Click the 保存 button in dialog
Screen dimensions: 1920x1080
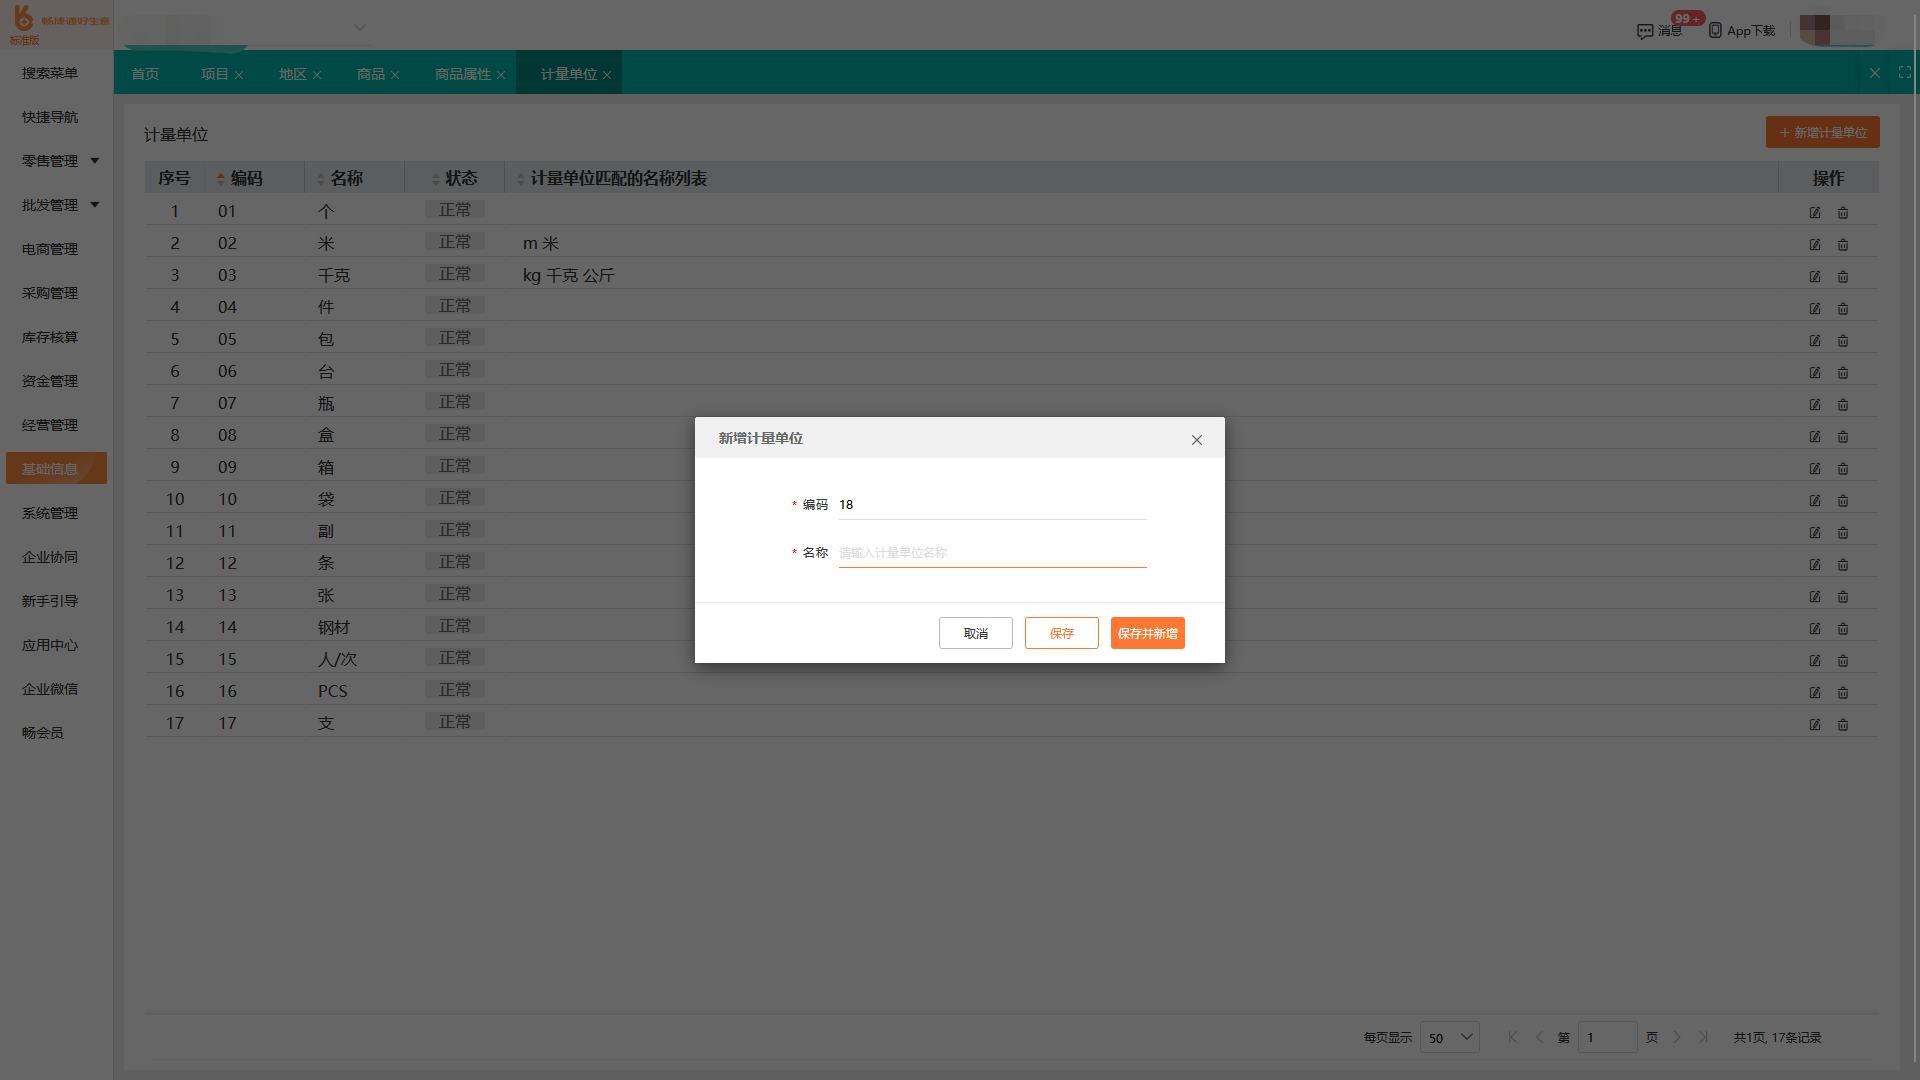pyautogui.click(x=1062, y=633)
